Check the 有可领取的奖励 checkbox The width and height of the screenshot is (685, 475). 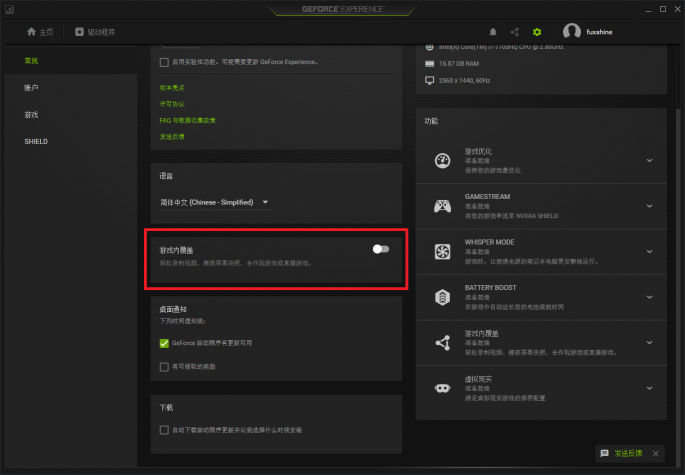click(164, 367)
